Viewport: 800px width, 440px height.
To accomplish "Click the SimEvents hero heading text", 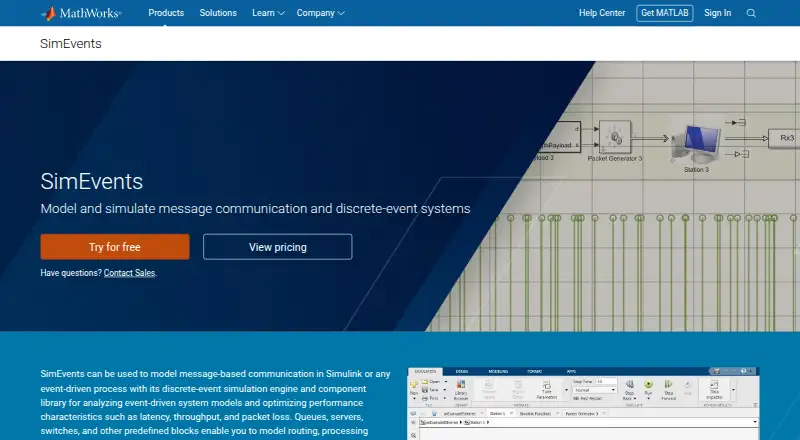I will [92, 182].
